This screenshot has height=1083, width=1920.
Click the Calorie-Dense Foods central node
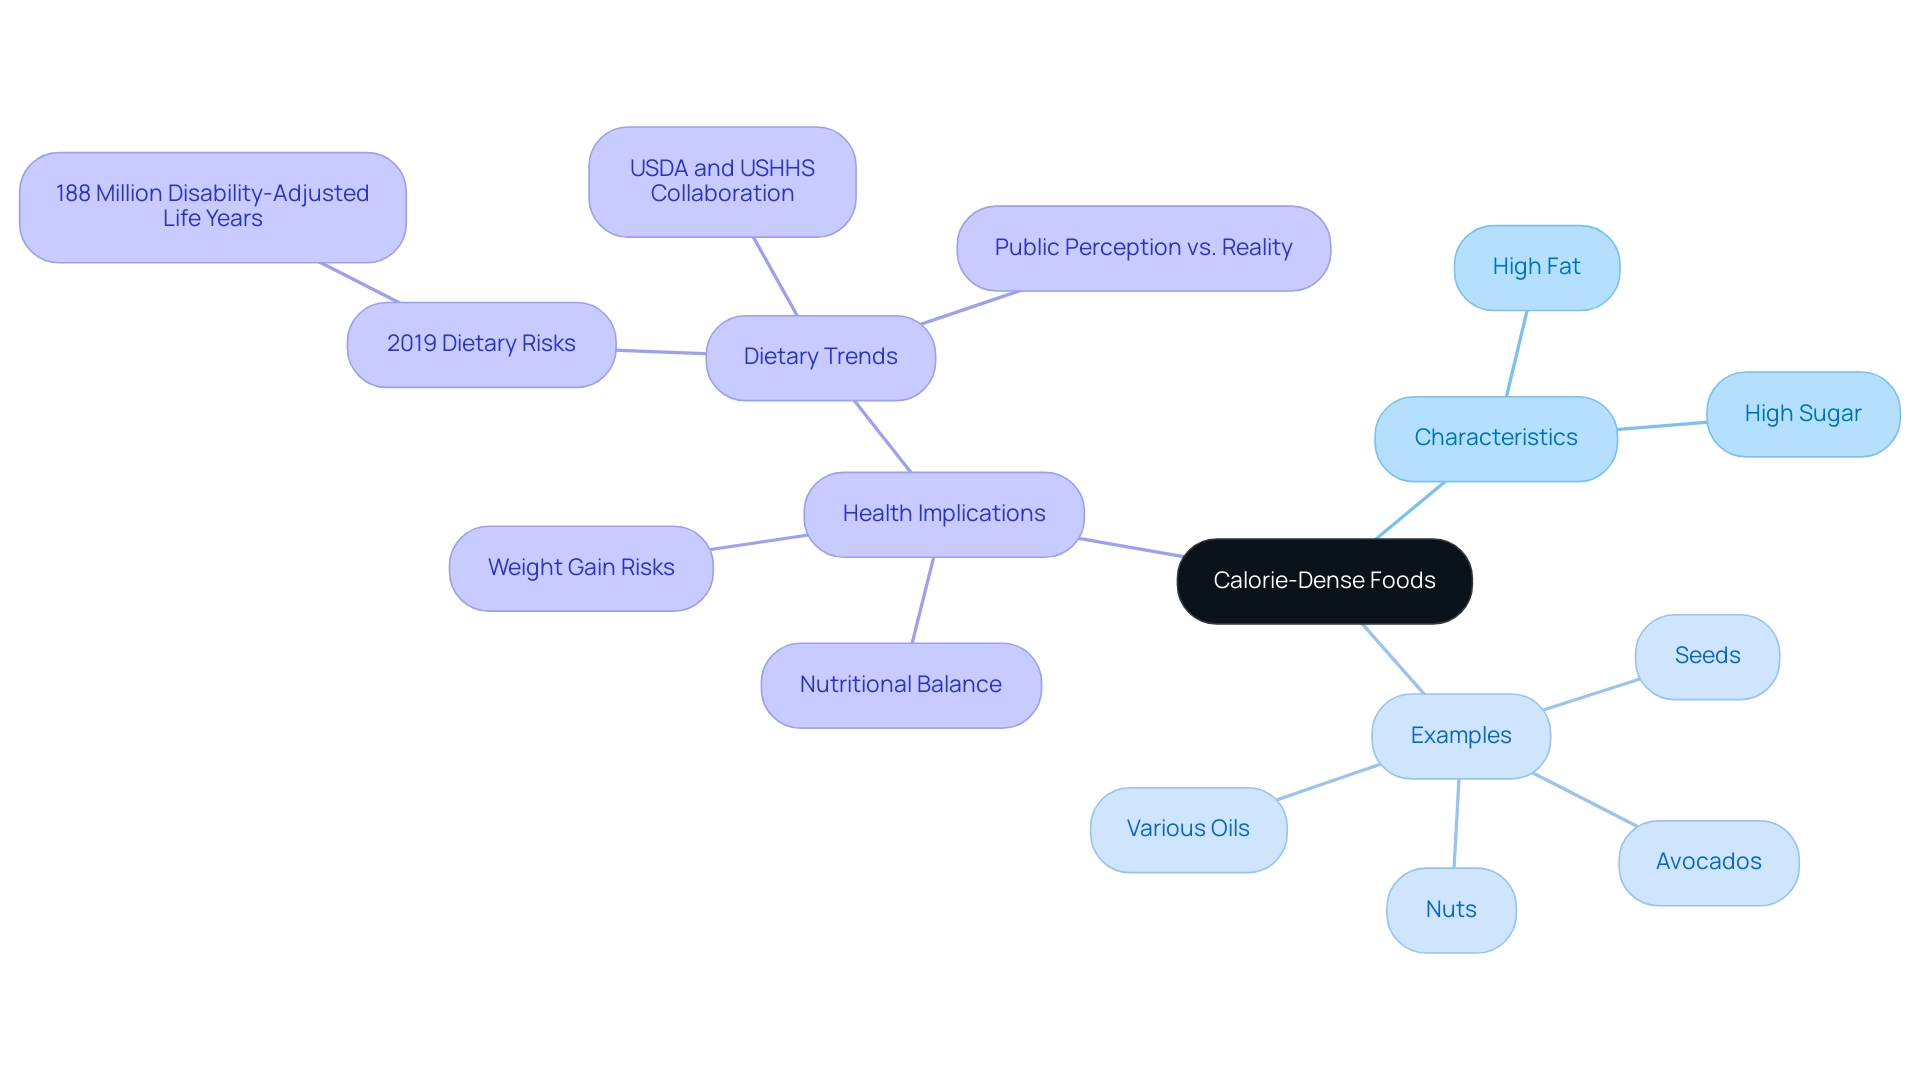pos(1323,576)
